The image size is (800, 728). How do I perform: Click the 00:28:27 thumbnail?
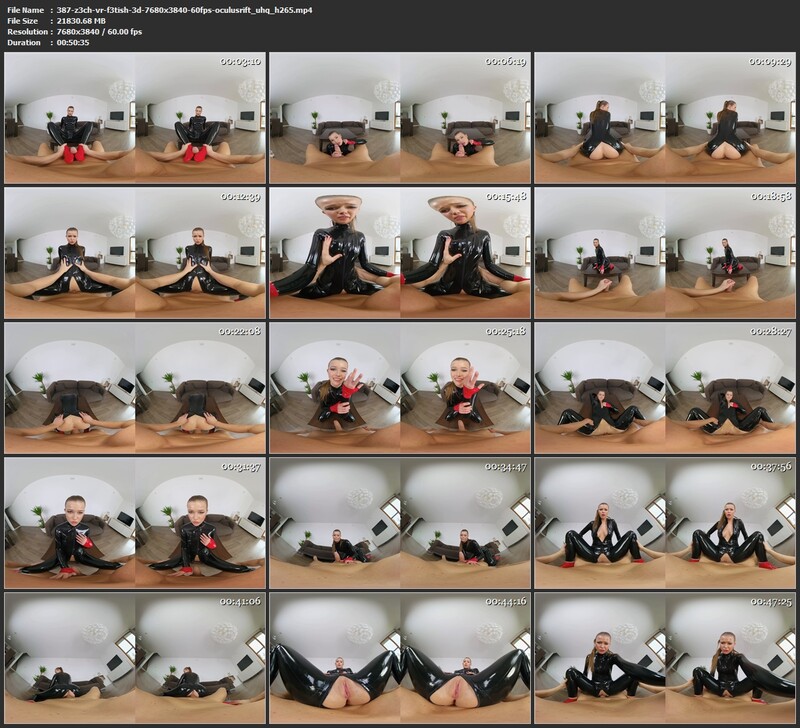pos(664,387)
